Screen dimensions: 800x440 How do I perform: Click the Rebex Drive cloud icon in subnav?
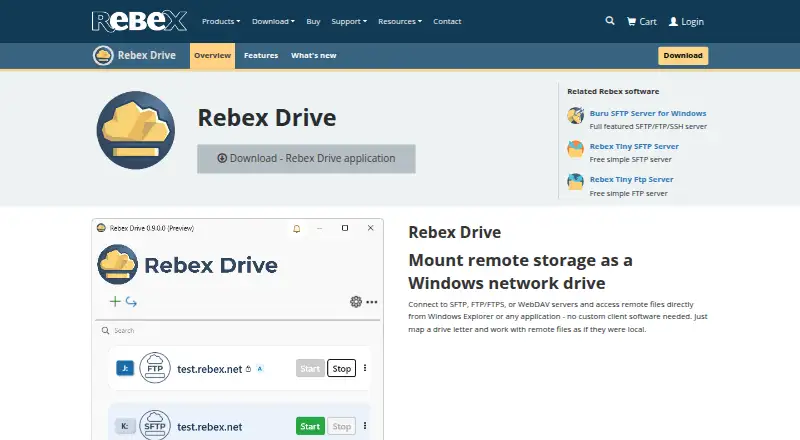[x=103, y=55]
